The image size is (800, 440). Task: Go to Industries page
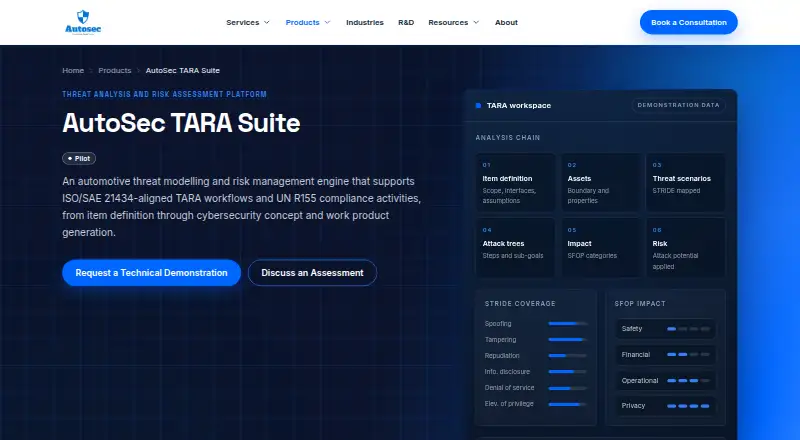coord(365,22)
